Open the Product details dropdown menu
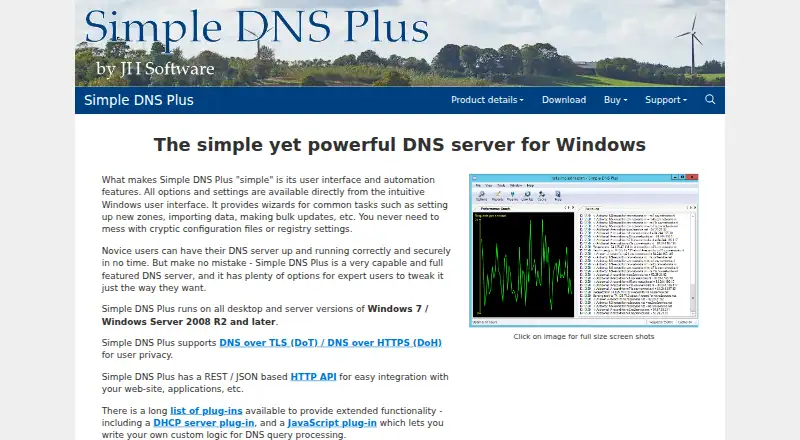This screenshot has width=800, height=440. [x=487, y=100]
